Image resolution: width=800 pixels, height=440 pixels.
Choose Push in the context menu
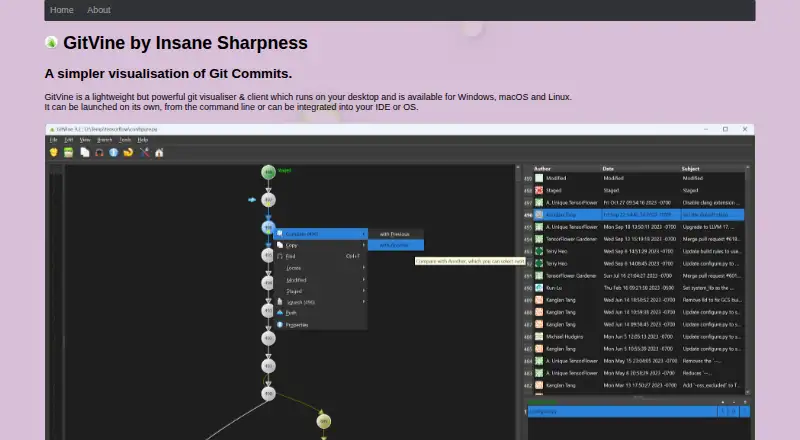tap(321, 313)
